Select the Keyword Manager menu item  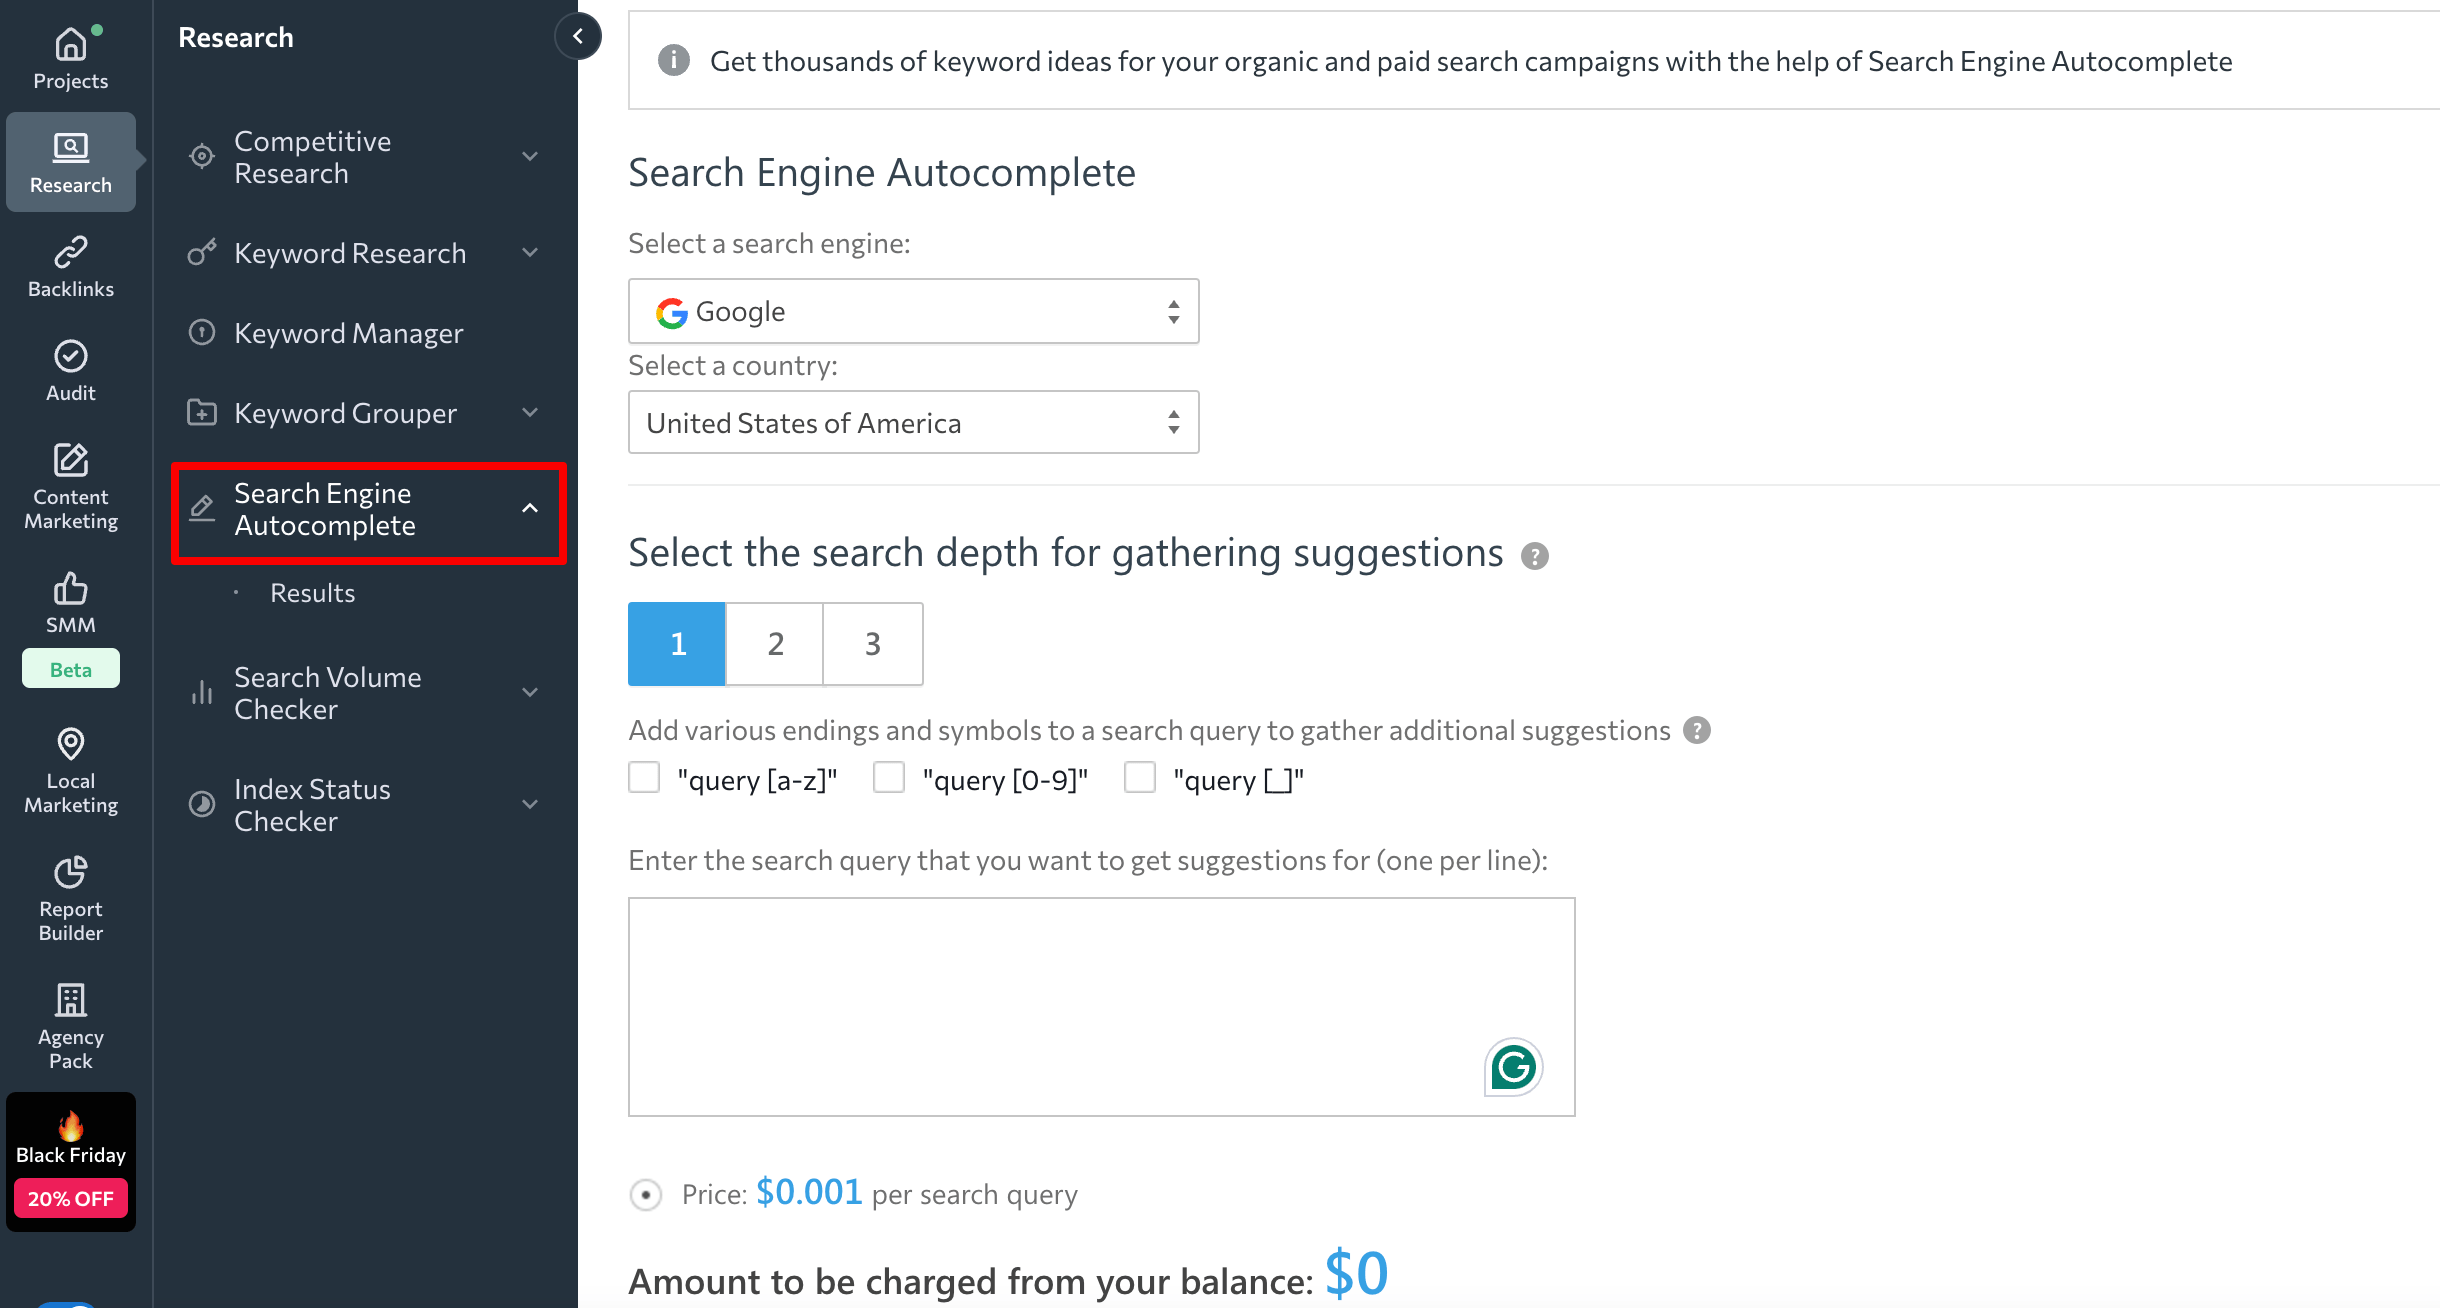pos(349,331)
